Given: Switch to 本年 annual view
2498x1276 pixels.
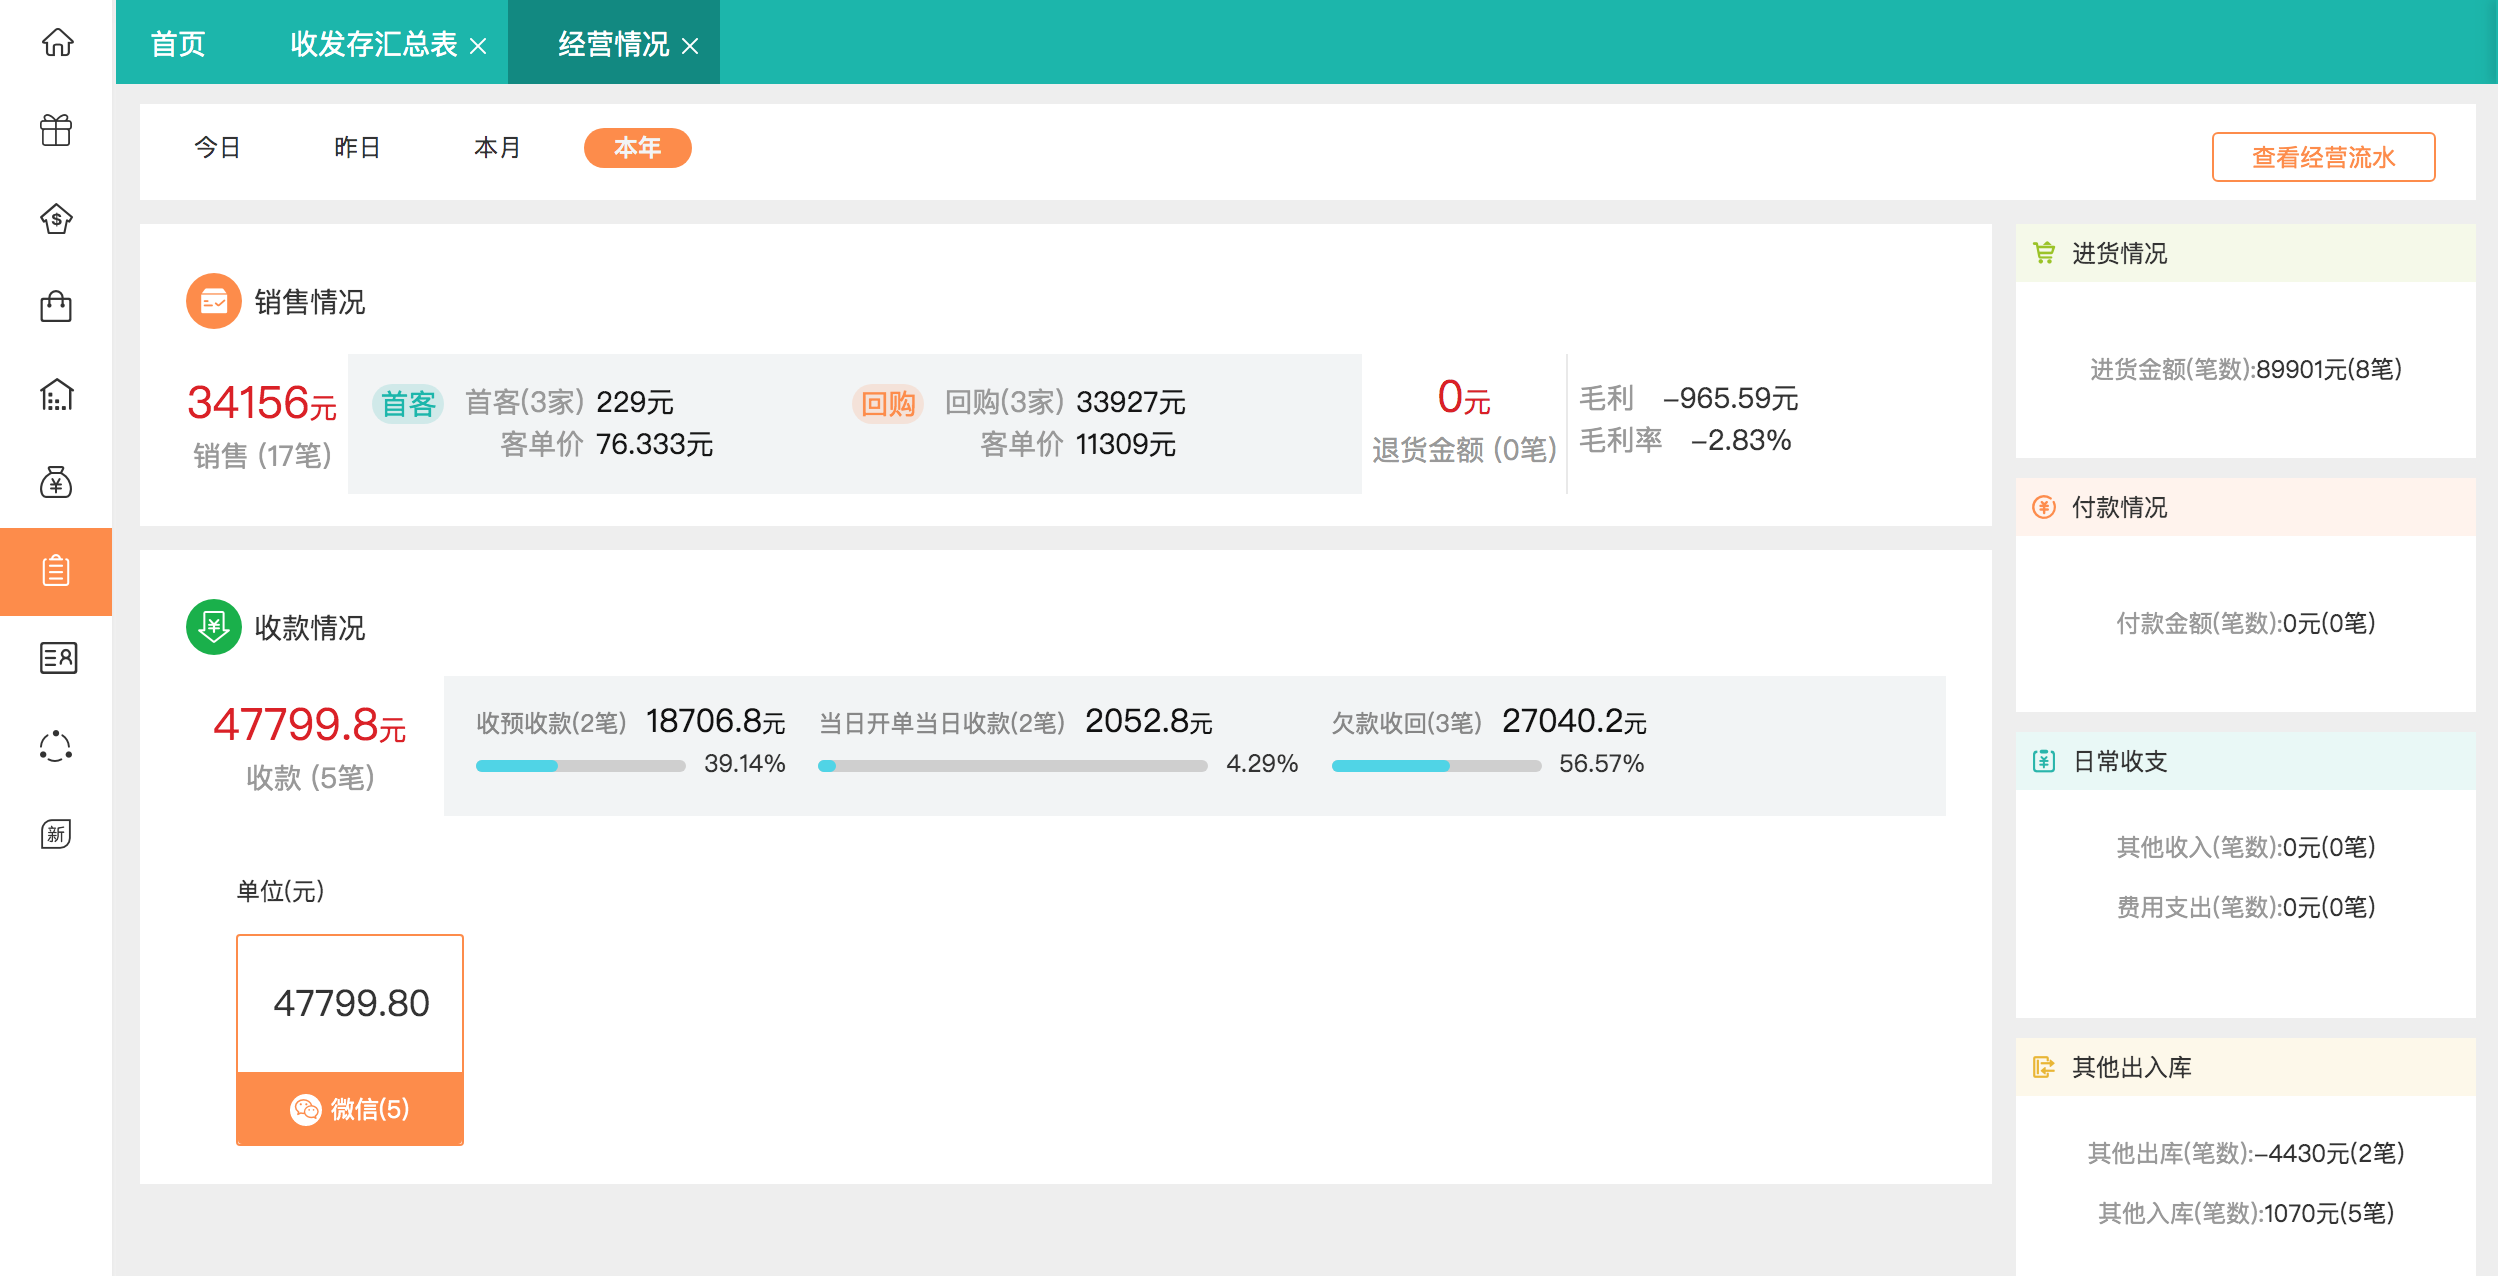Looking at the screenshot, I should pos(638,148).
